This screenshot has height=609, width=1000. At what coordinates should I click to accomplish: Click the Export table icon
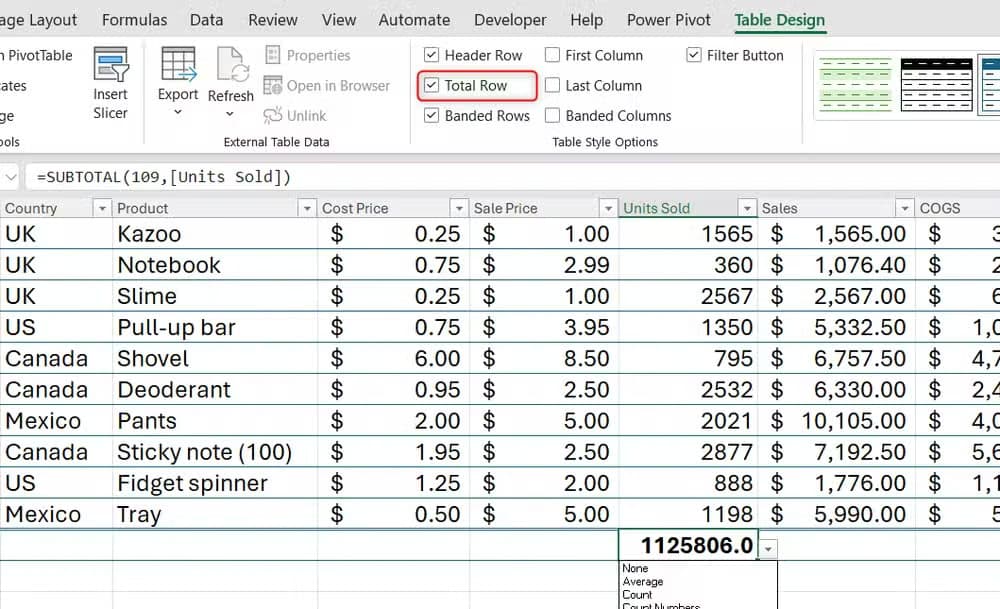click(x=178, y=64)
